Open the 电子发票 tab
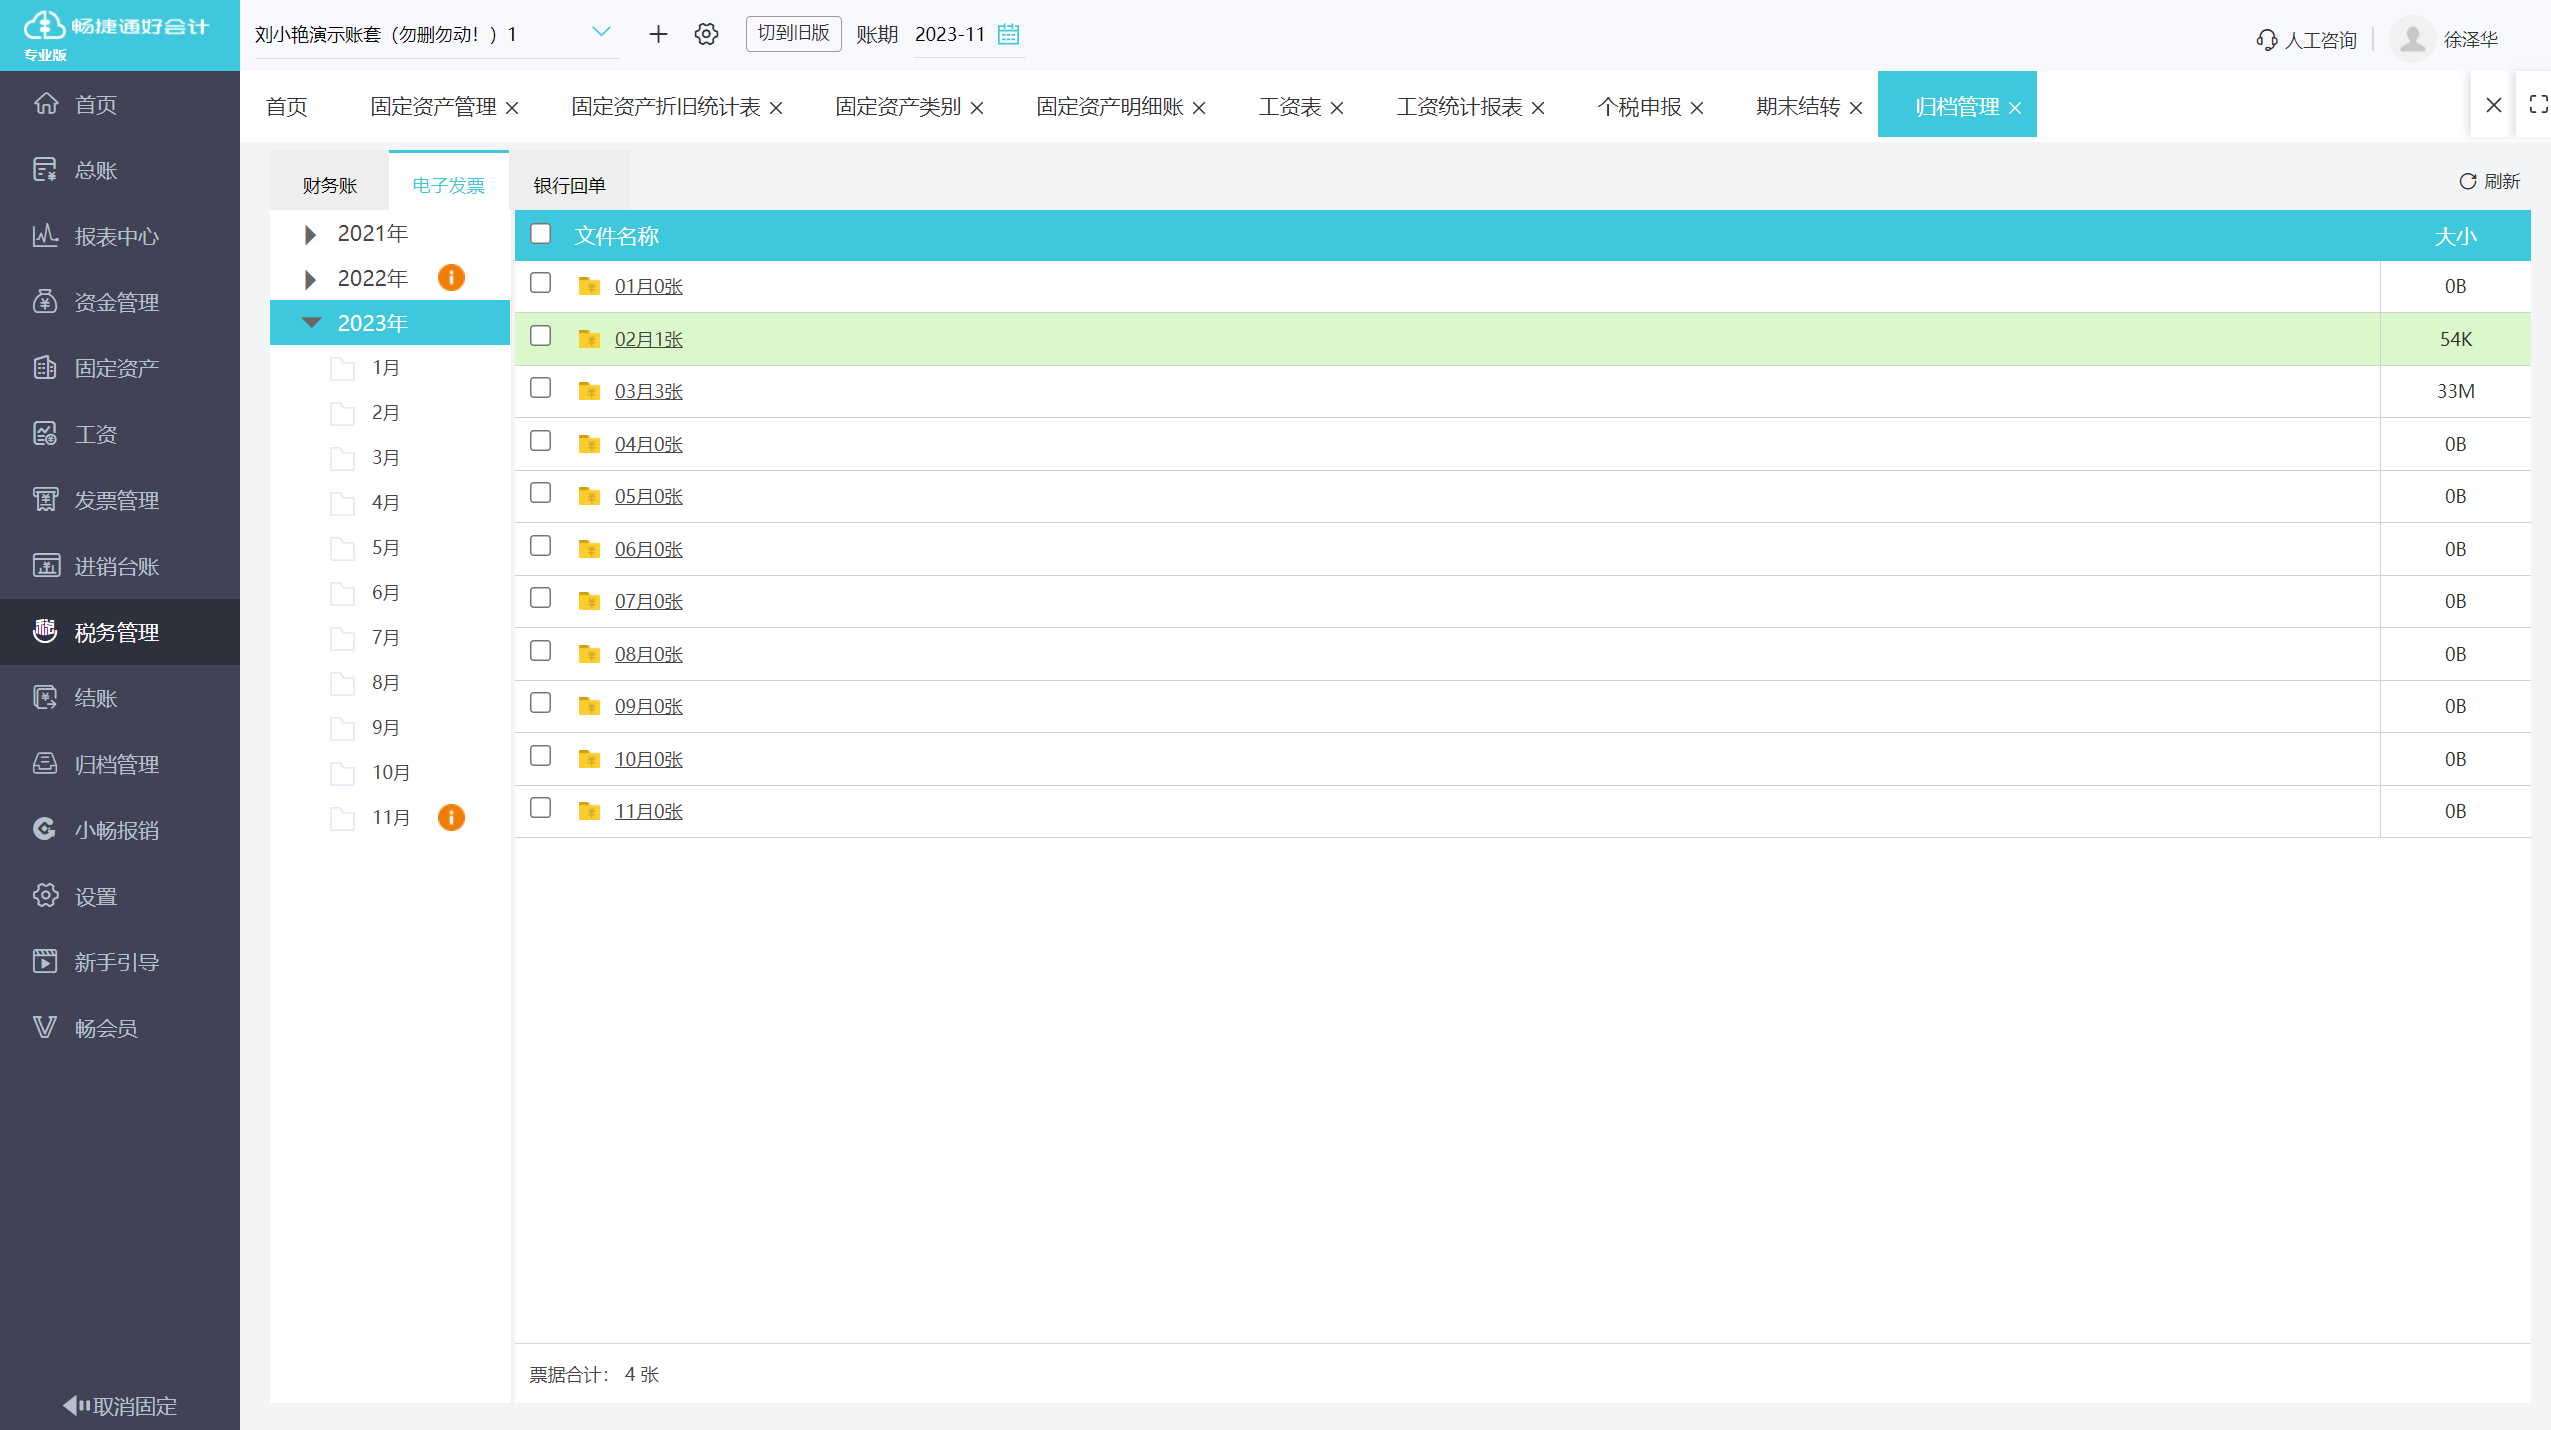Viewport: 2551px width, 1430px height. 449,184
